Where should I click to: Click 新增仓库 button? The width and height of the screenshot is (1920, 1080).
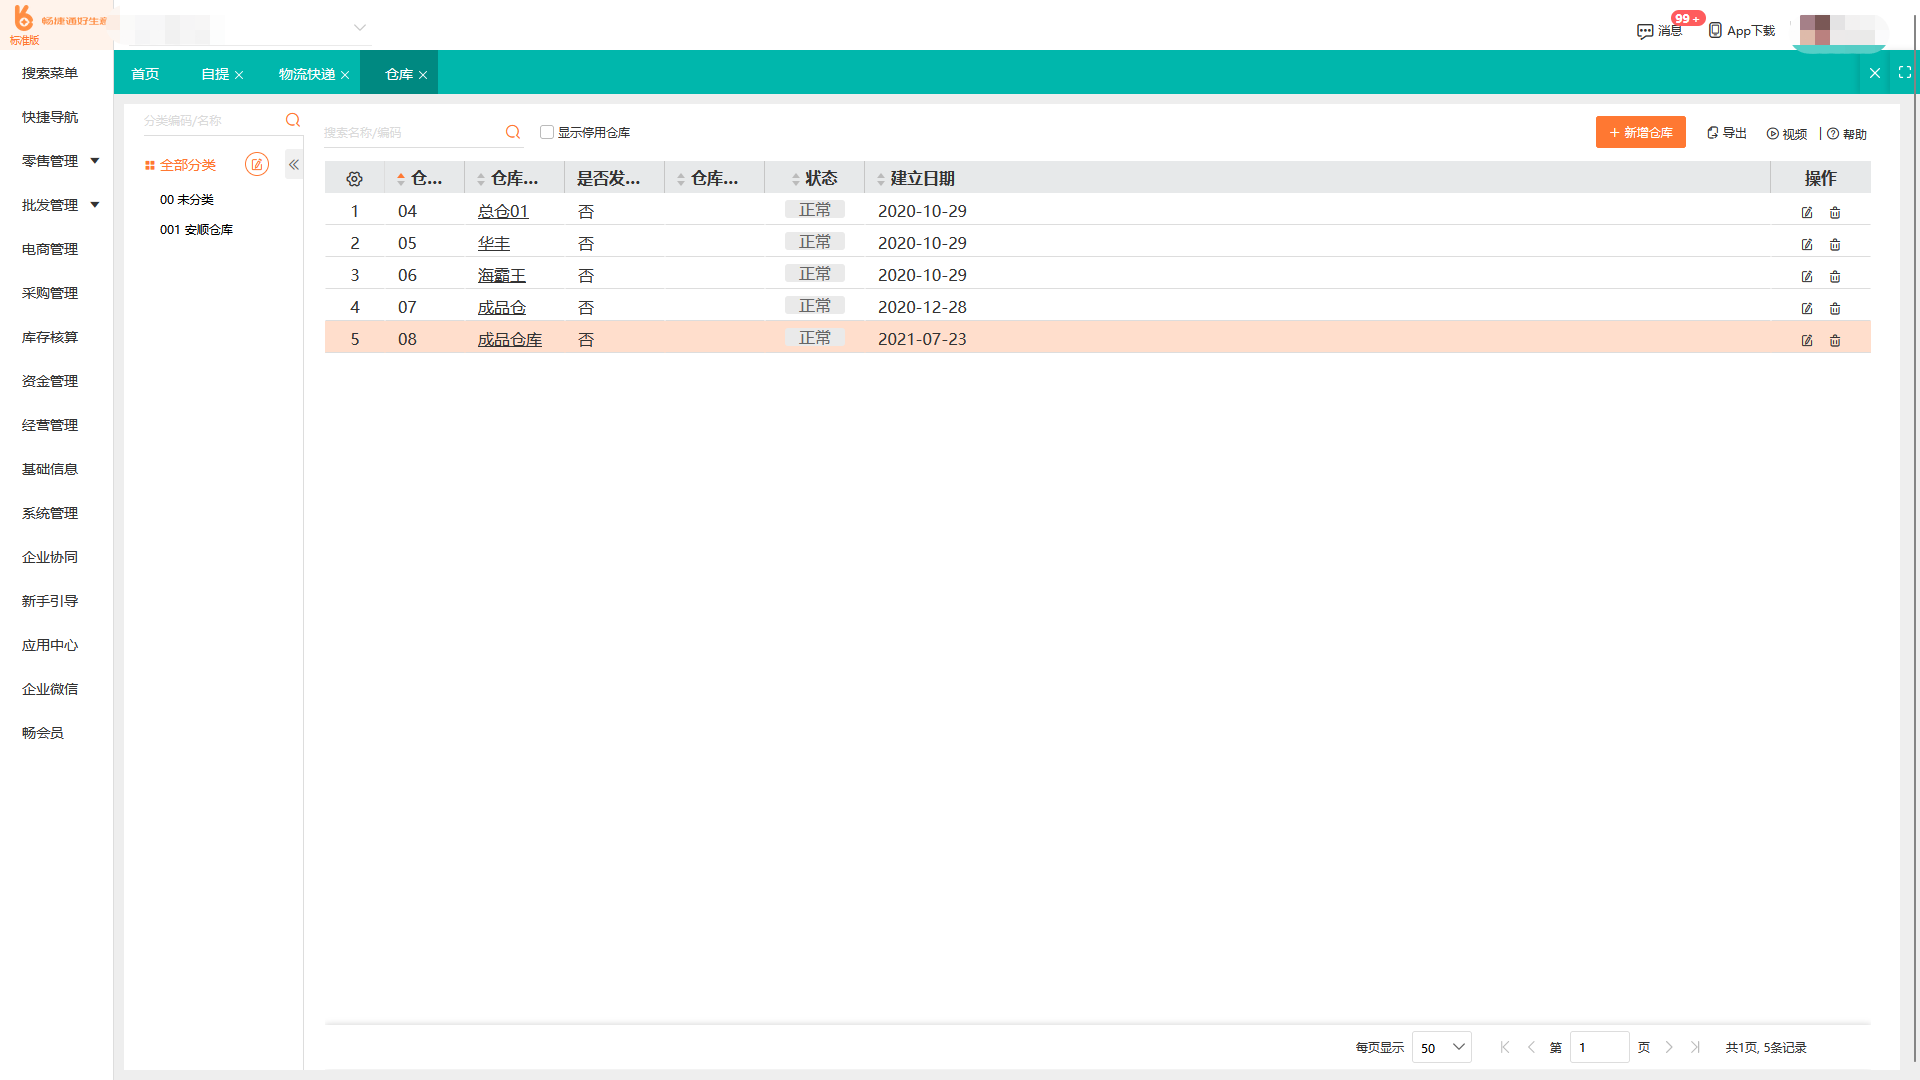[1640, 131]
